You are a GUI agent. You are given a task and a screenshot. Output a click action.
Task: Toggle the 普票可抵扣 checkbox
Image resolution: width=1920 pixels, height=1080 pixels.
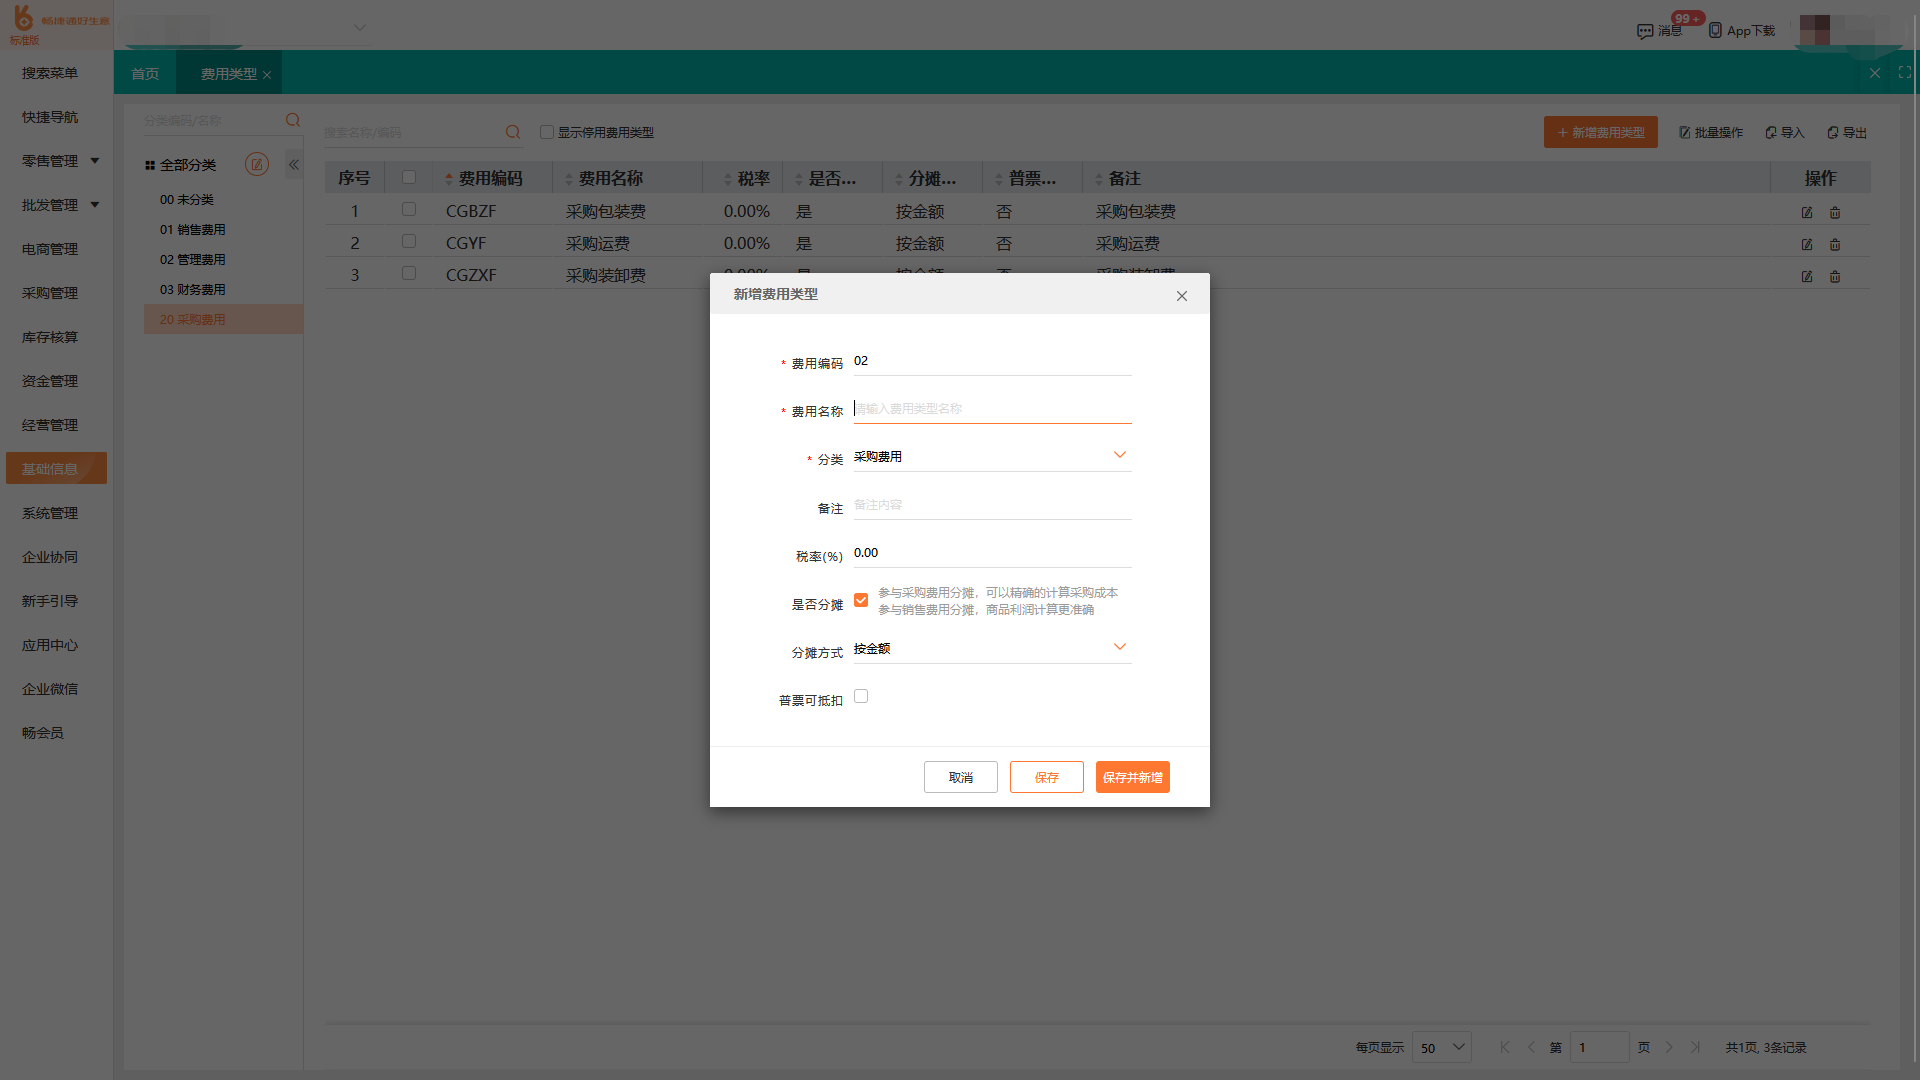tap(861, 695)
